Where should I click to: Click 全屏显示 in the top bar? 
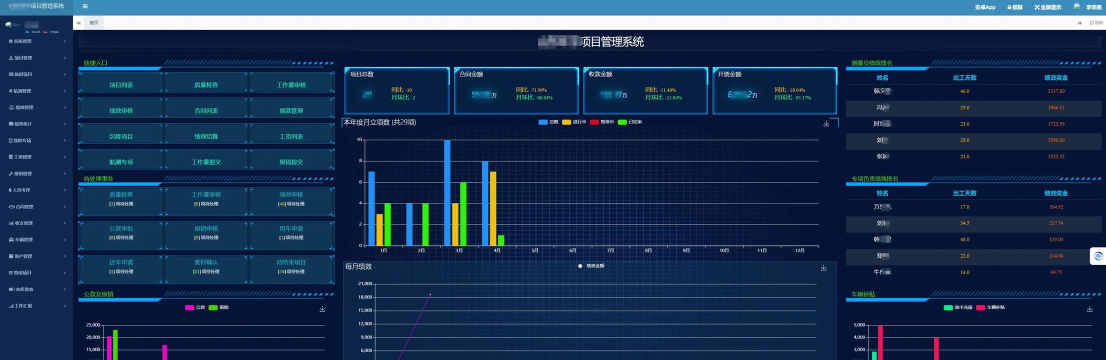1049,7
